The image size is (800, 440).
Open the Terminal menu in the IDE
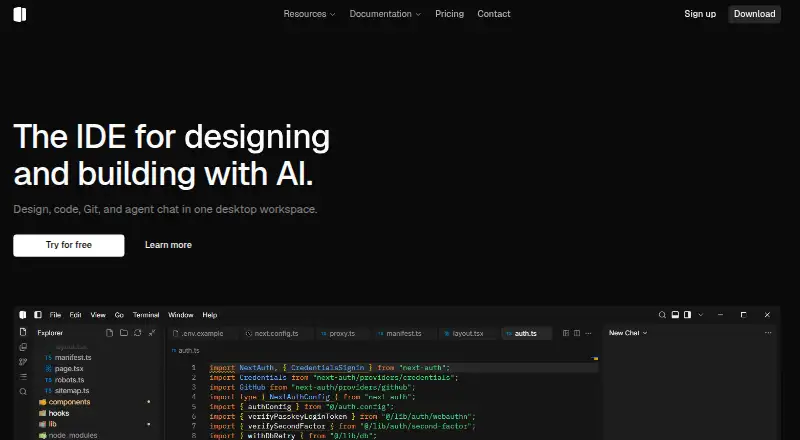pyautogui.click(x=146, y=315)
